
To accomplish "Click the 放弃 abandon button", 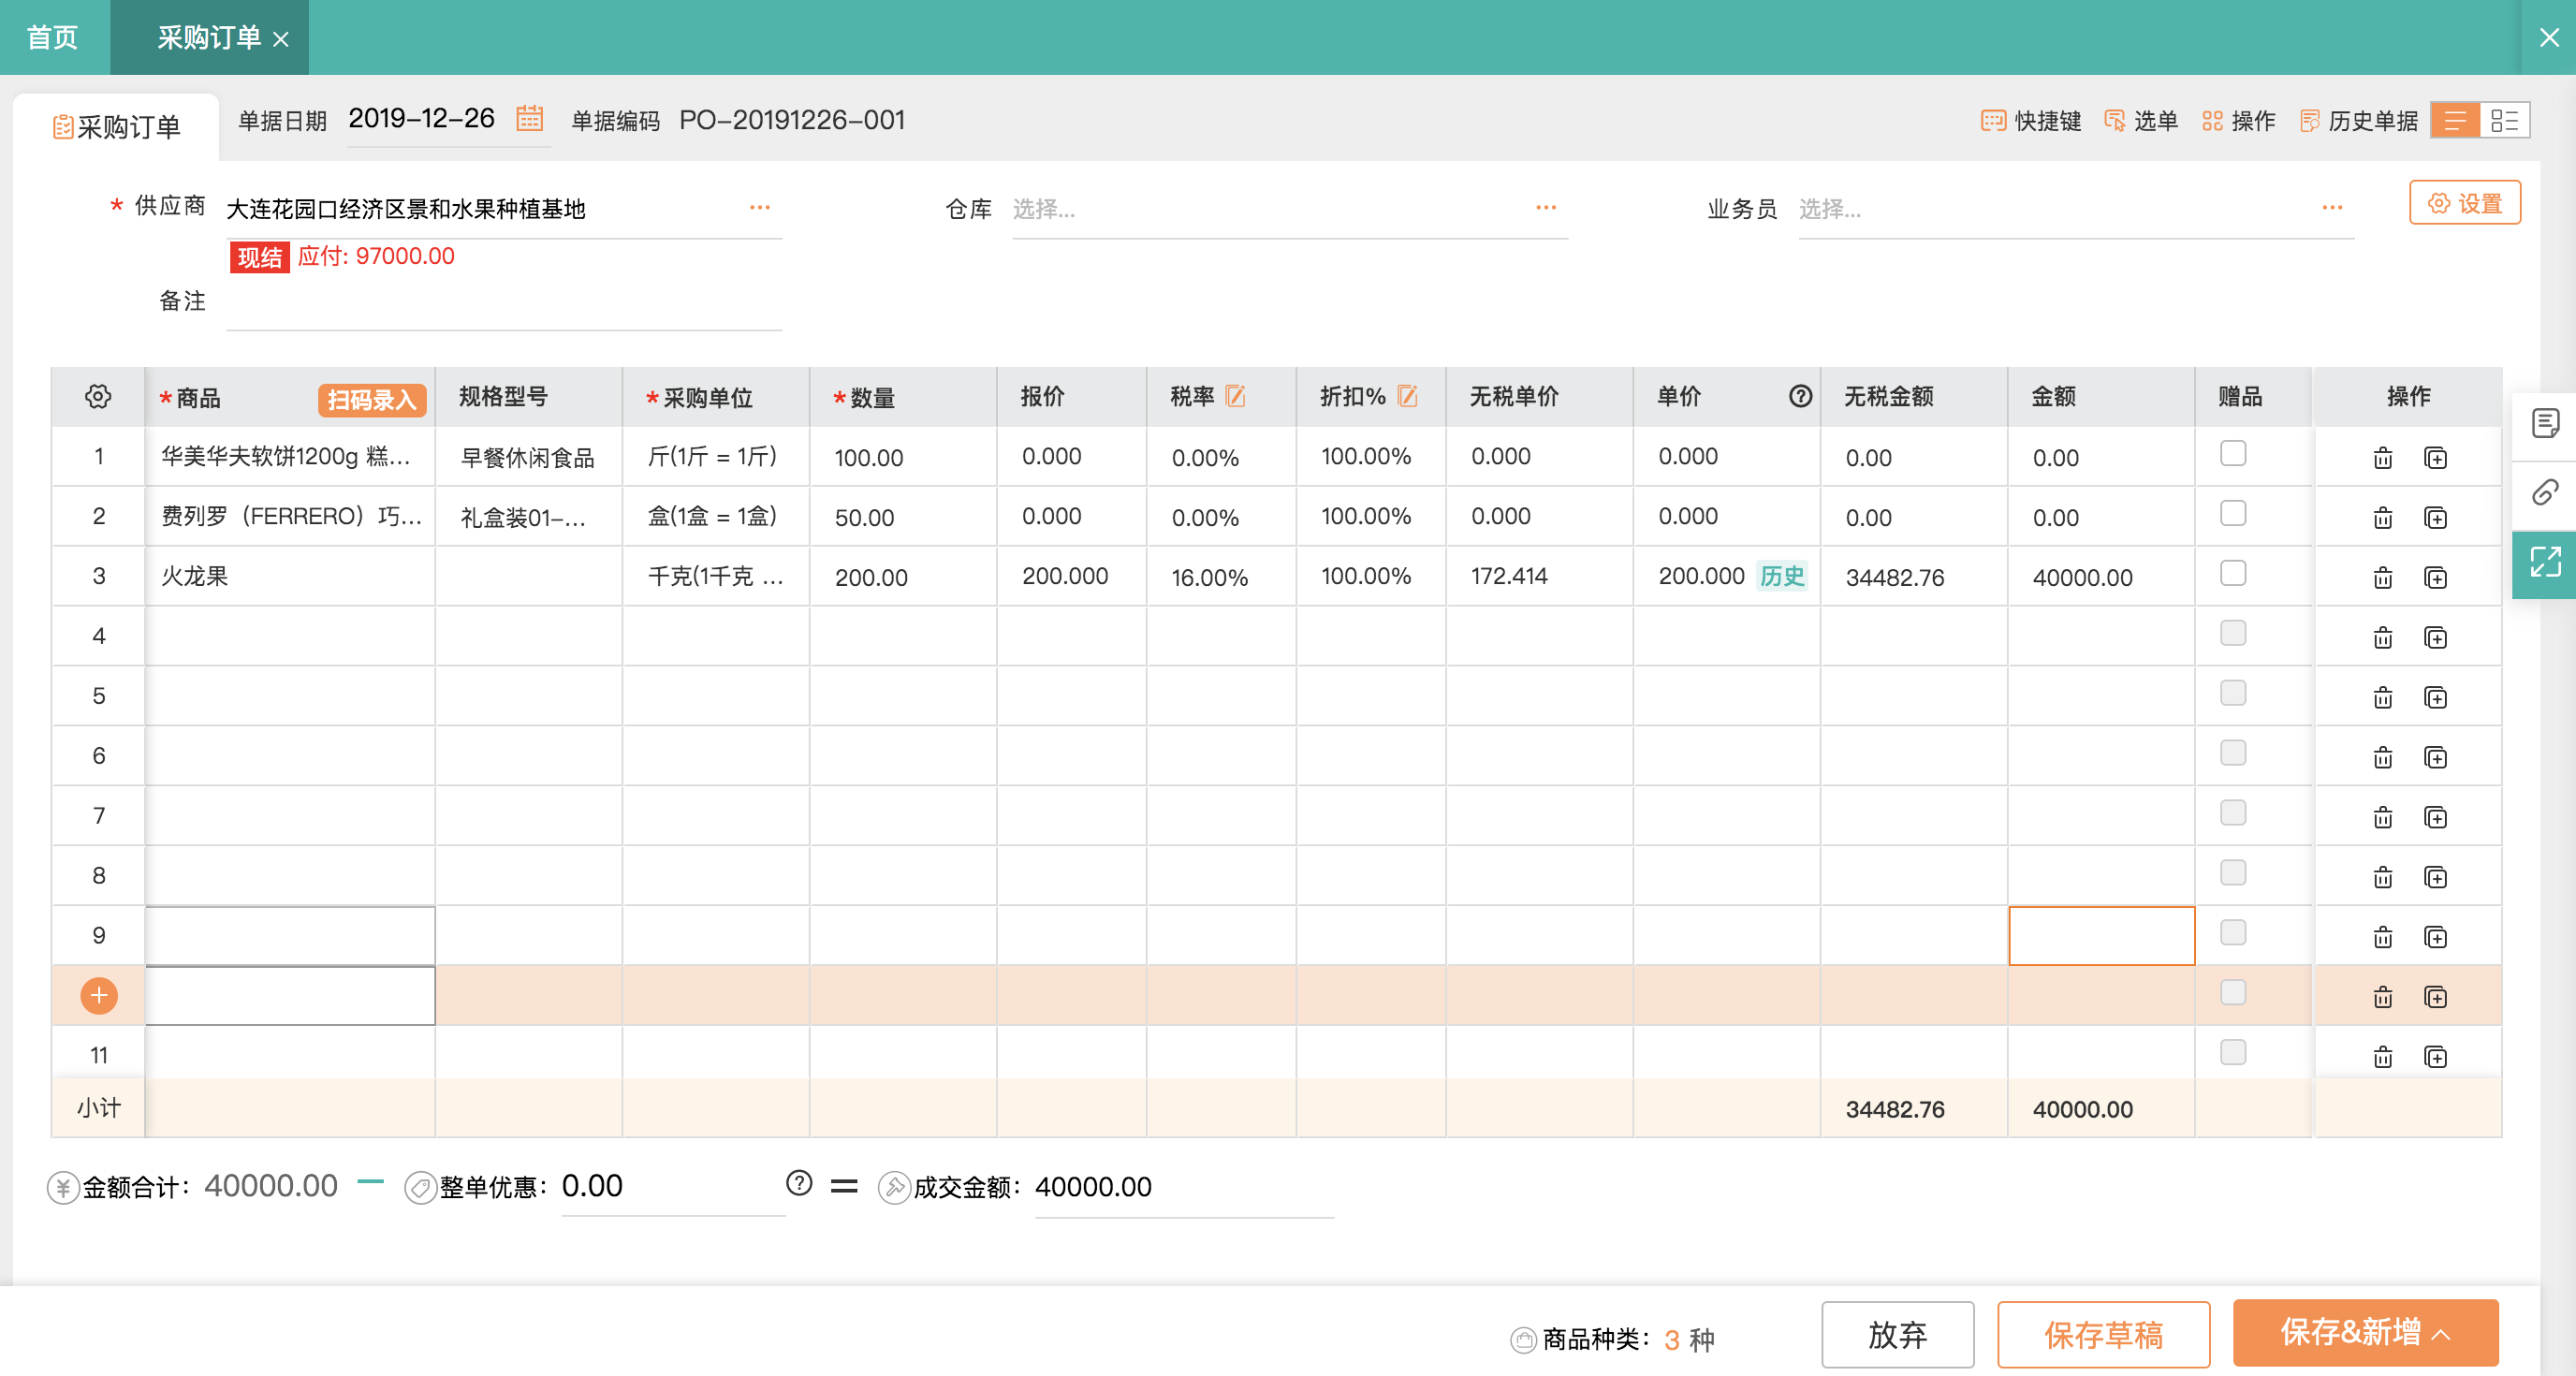I will point(1896,1330).
